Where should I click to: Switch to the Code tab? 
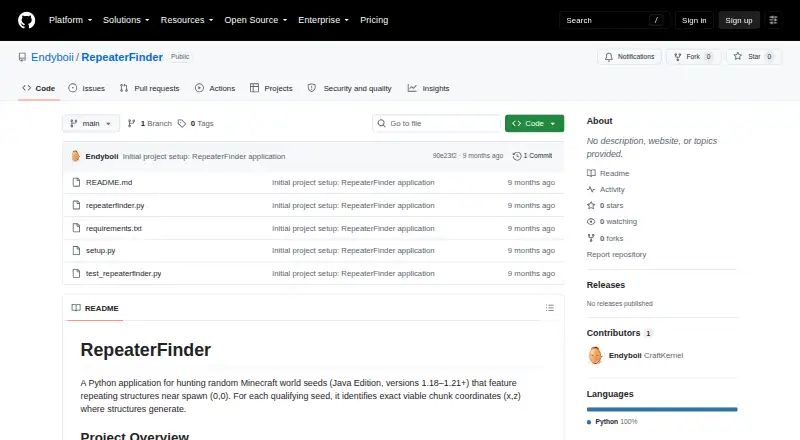pos(39,88)
